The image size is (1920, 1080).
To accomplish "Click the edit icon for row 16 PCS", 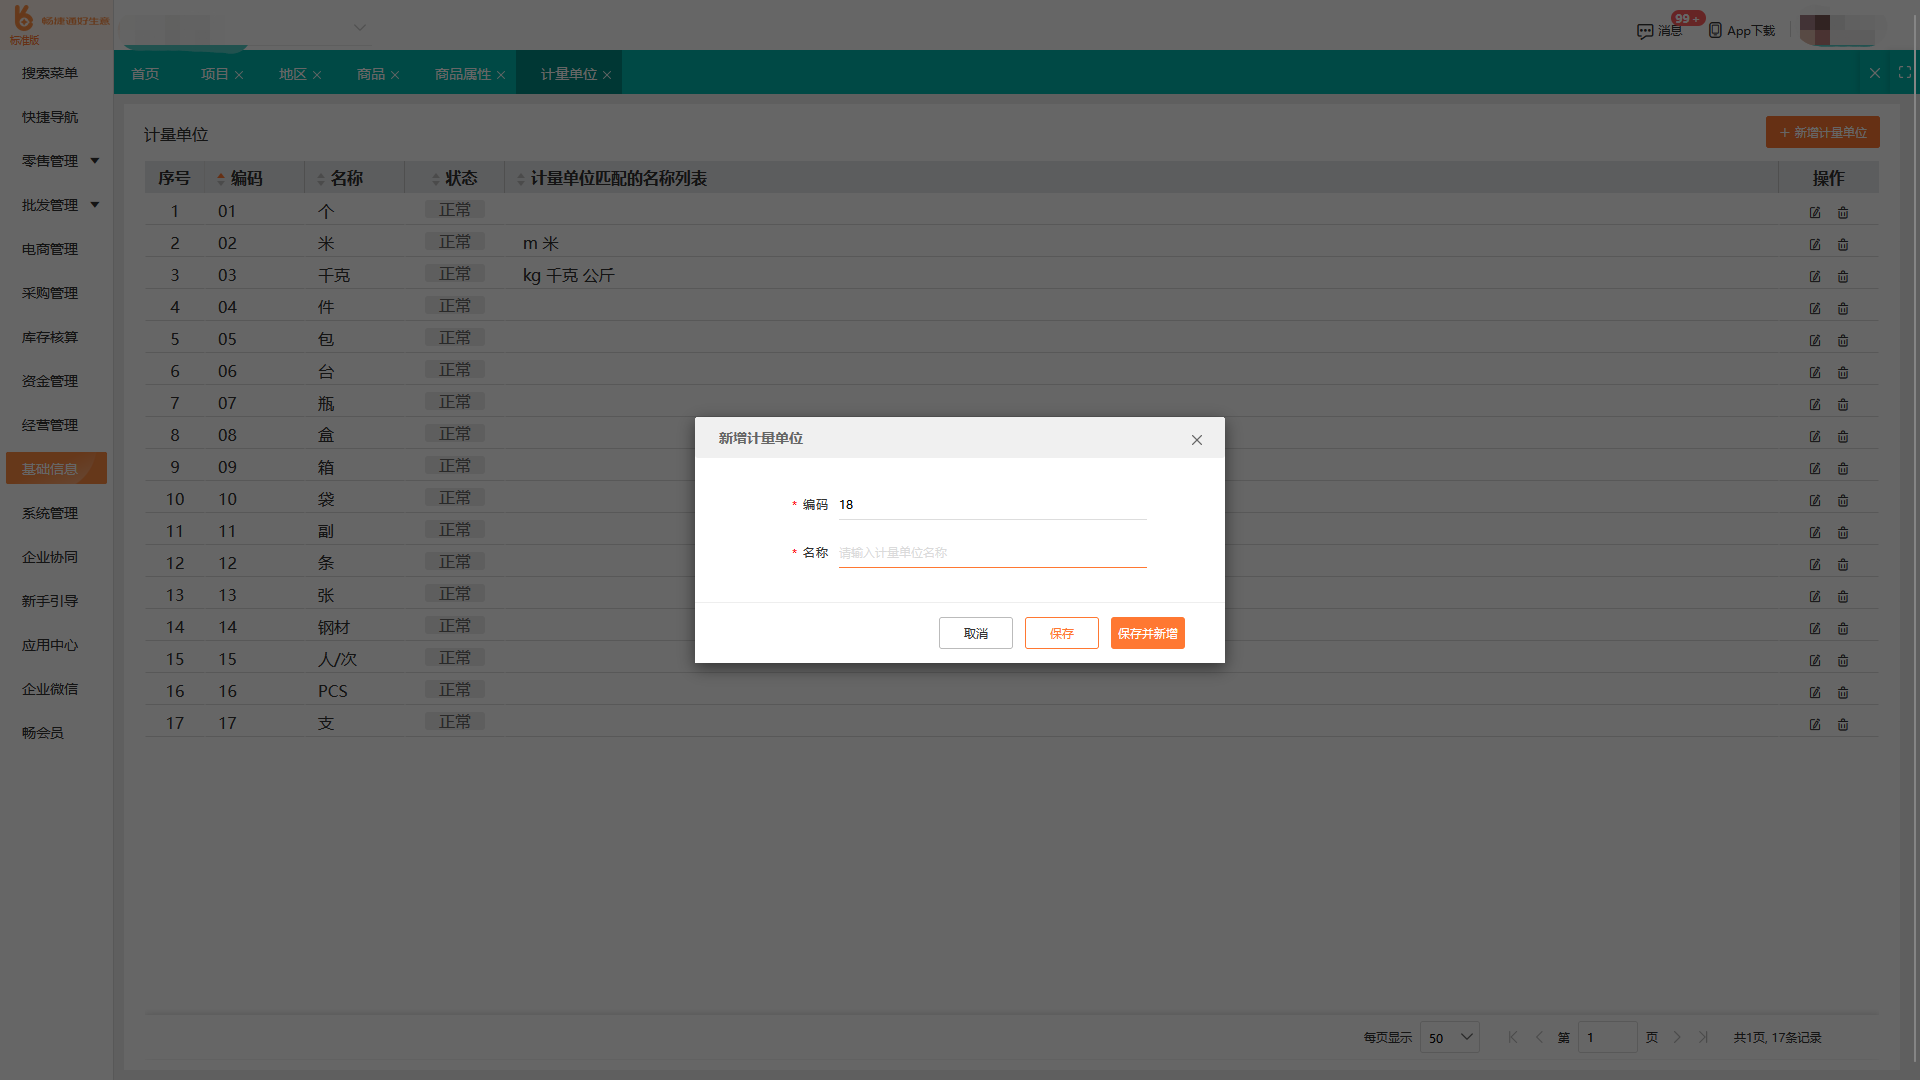I will coord(1815,691).
